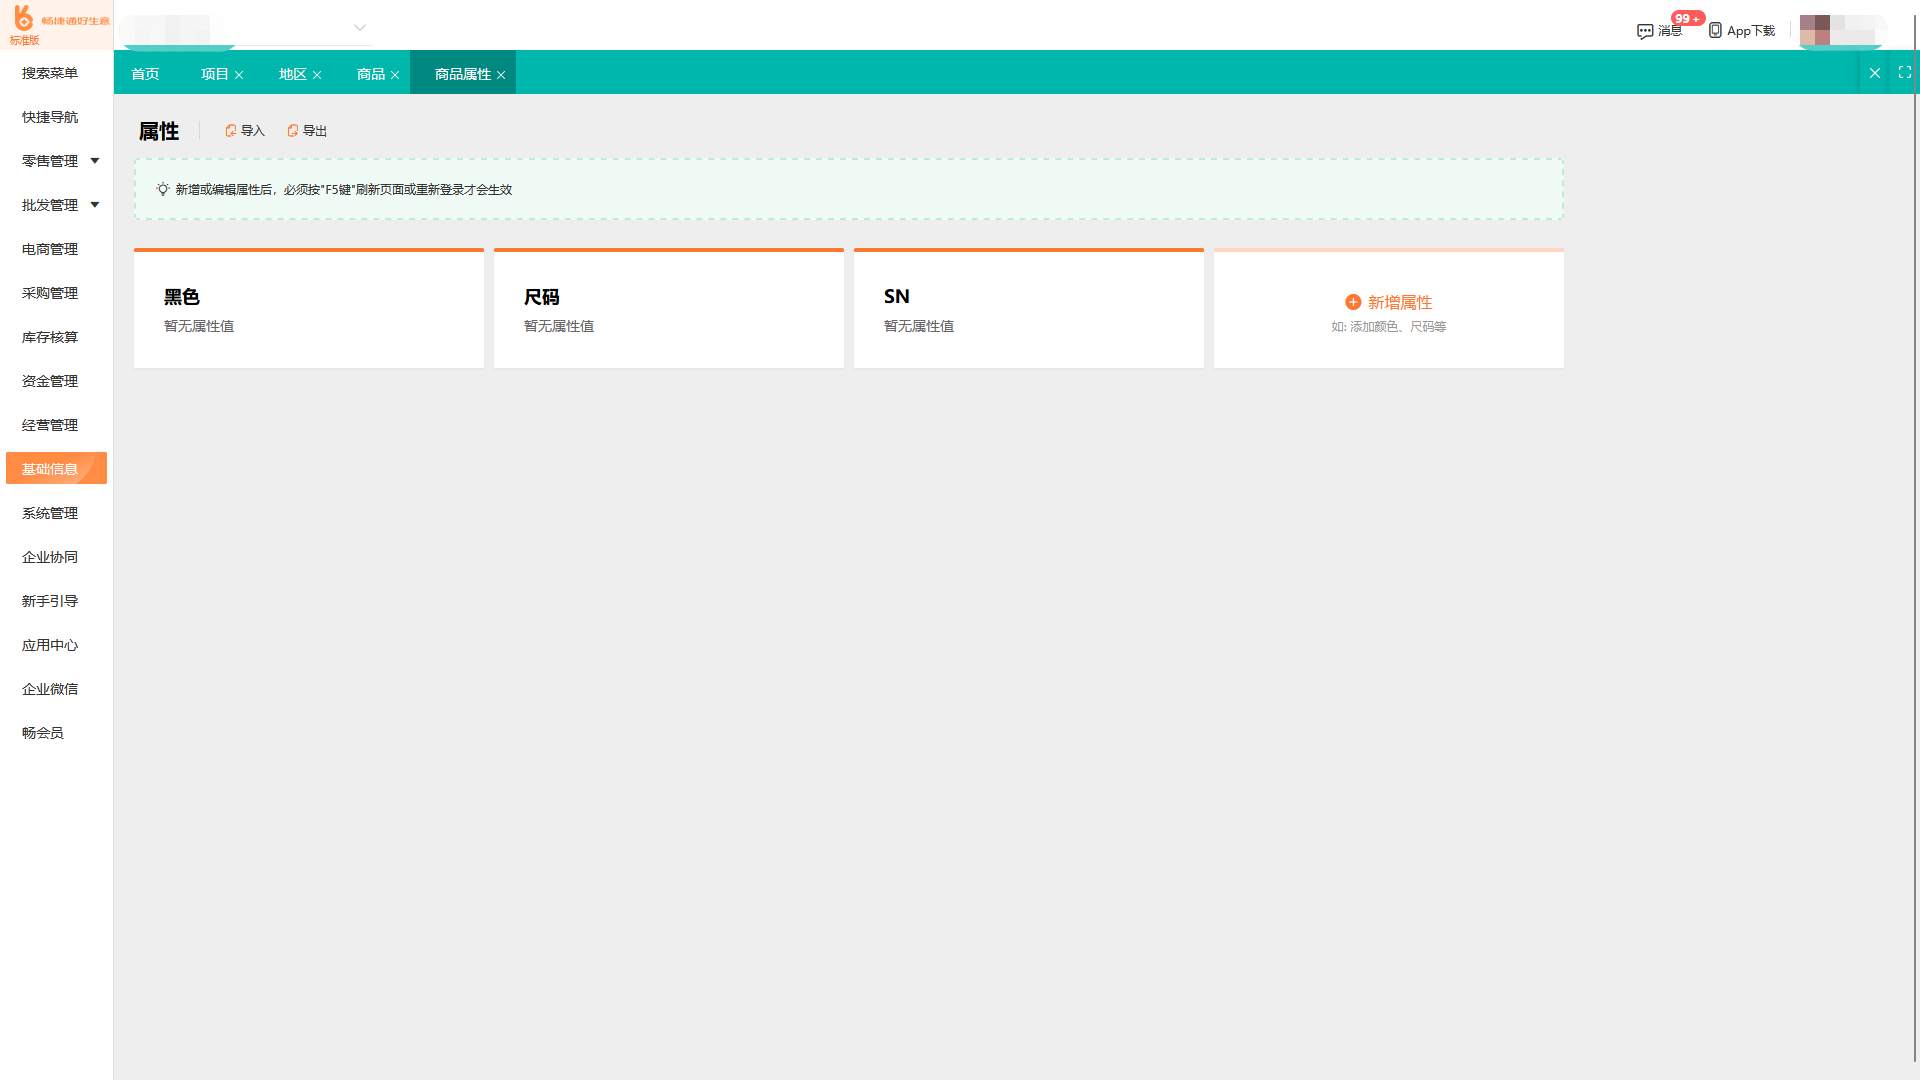
Task: Click the 基础信息 sidebar icon
Action: [x=55, y=468]
